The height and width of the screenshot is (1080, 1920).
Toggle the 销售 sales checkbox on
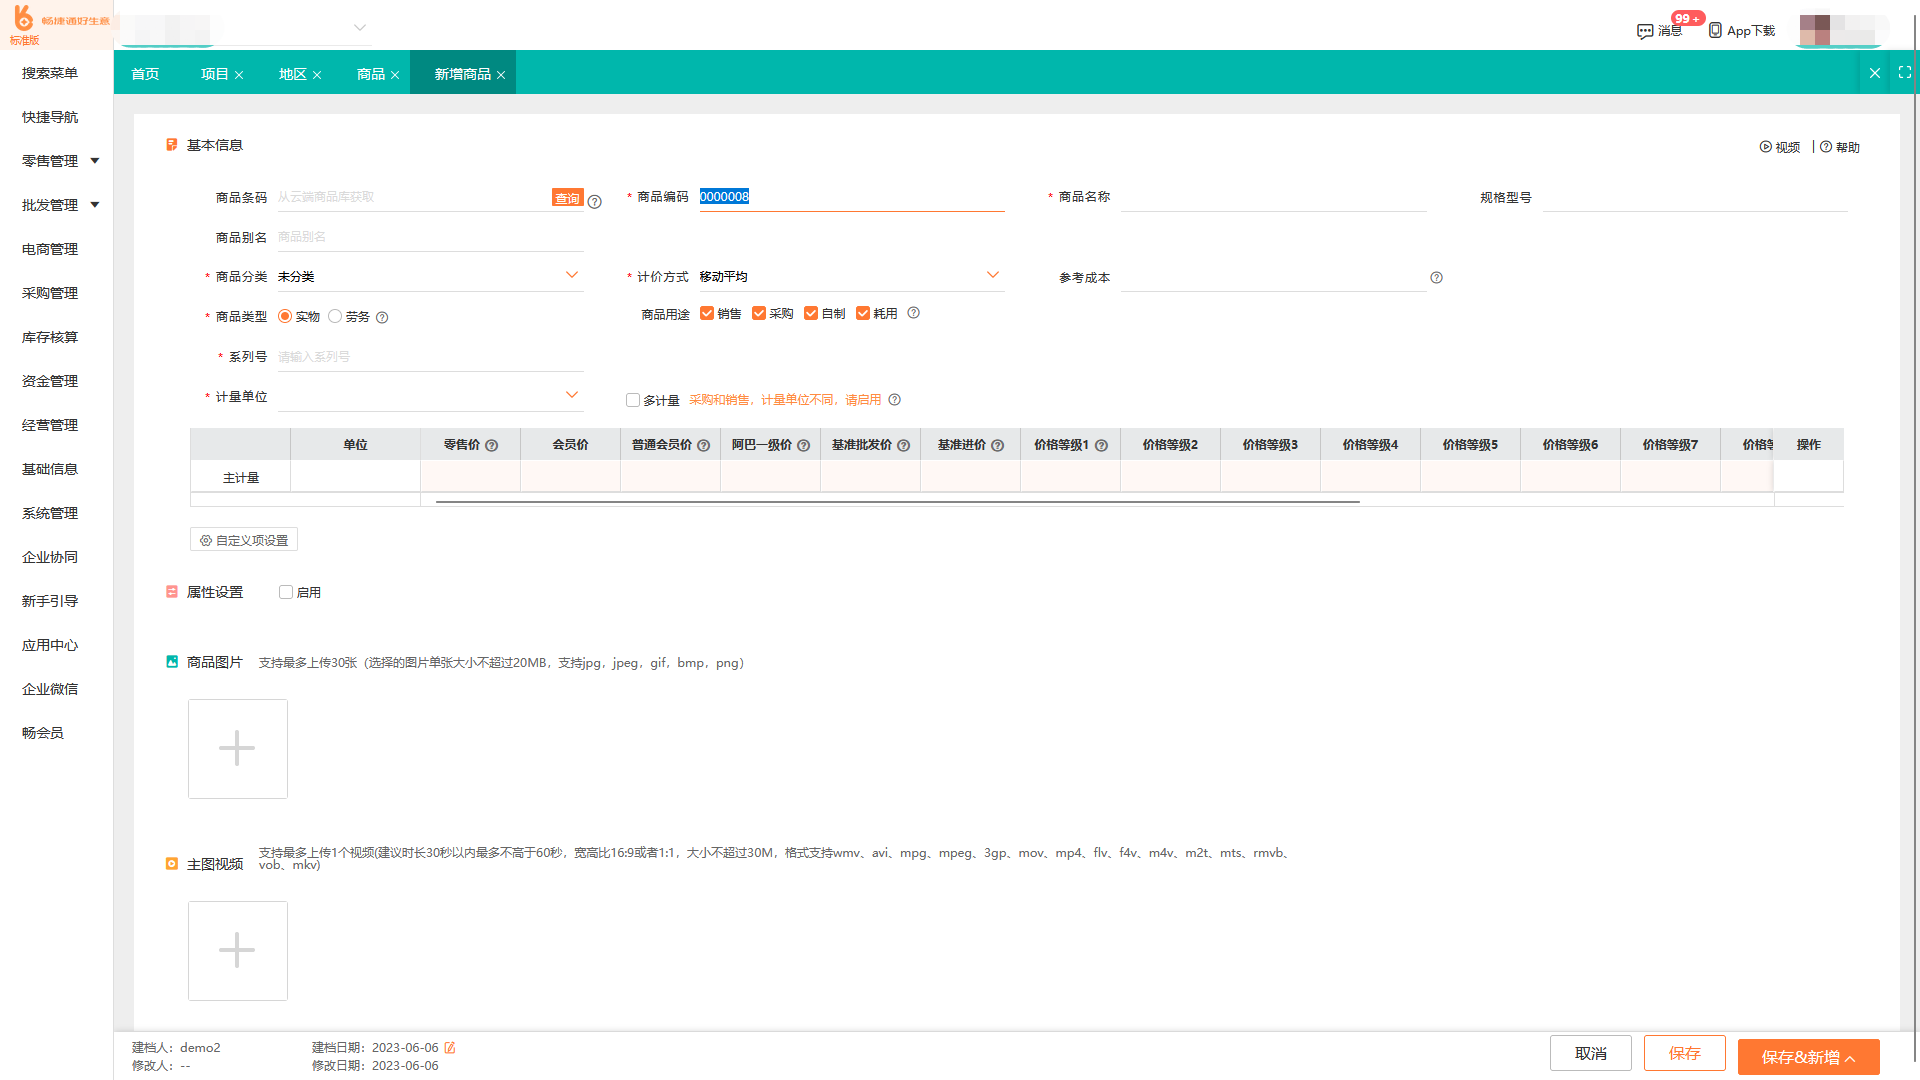click(x=707, y=313)
